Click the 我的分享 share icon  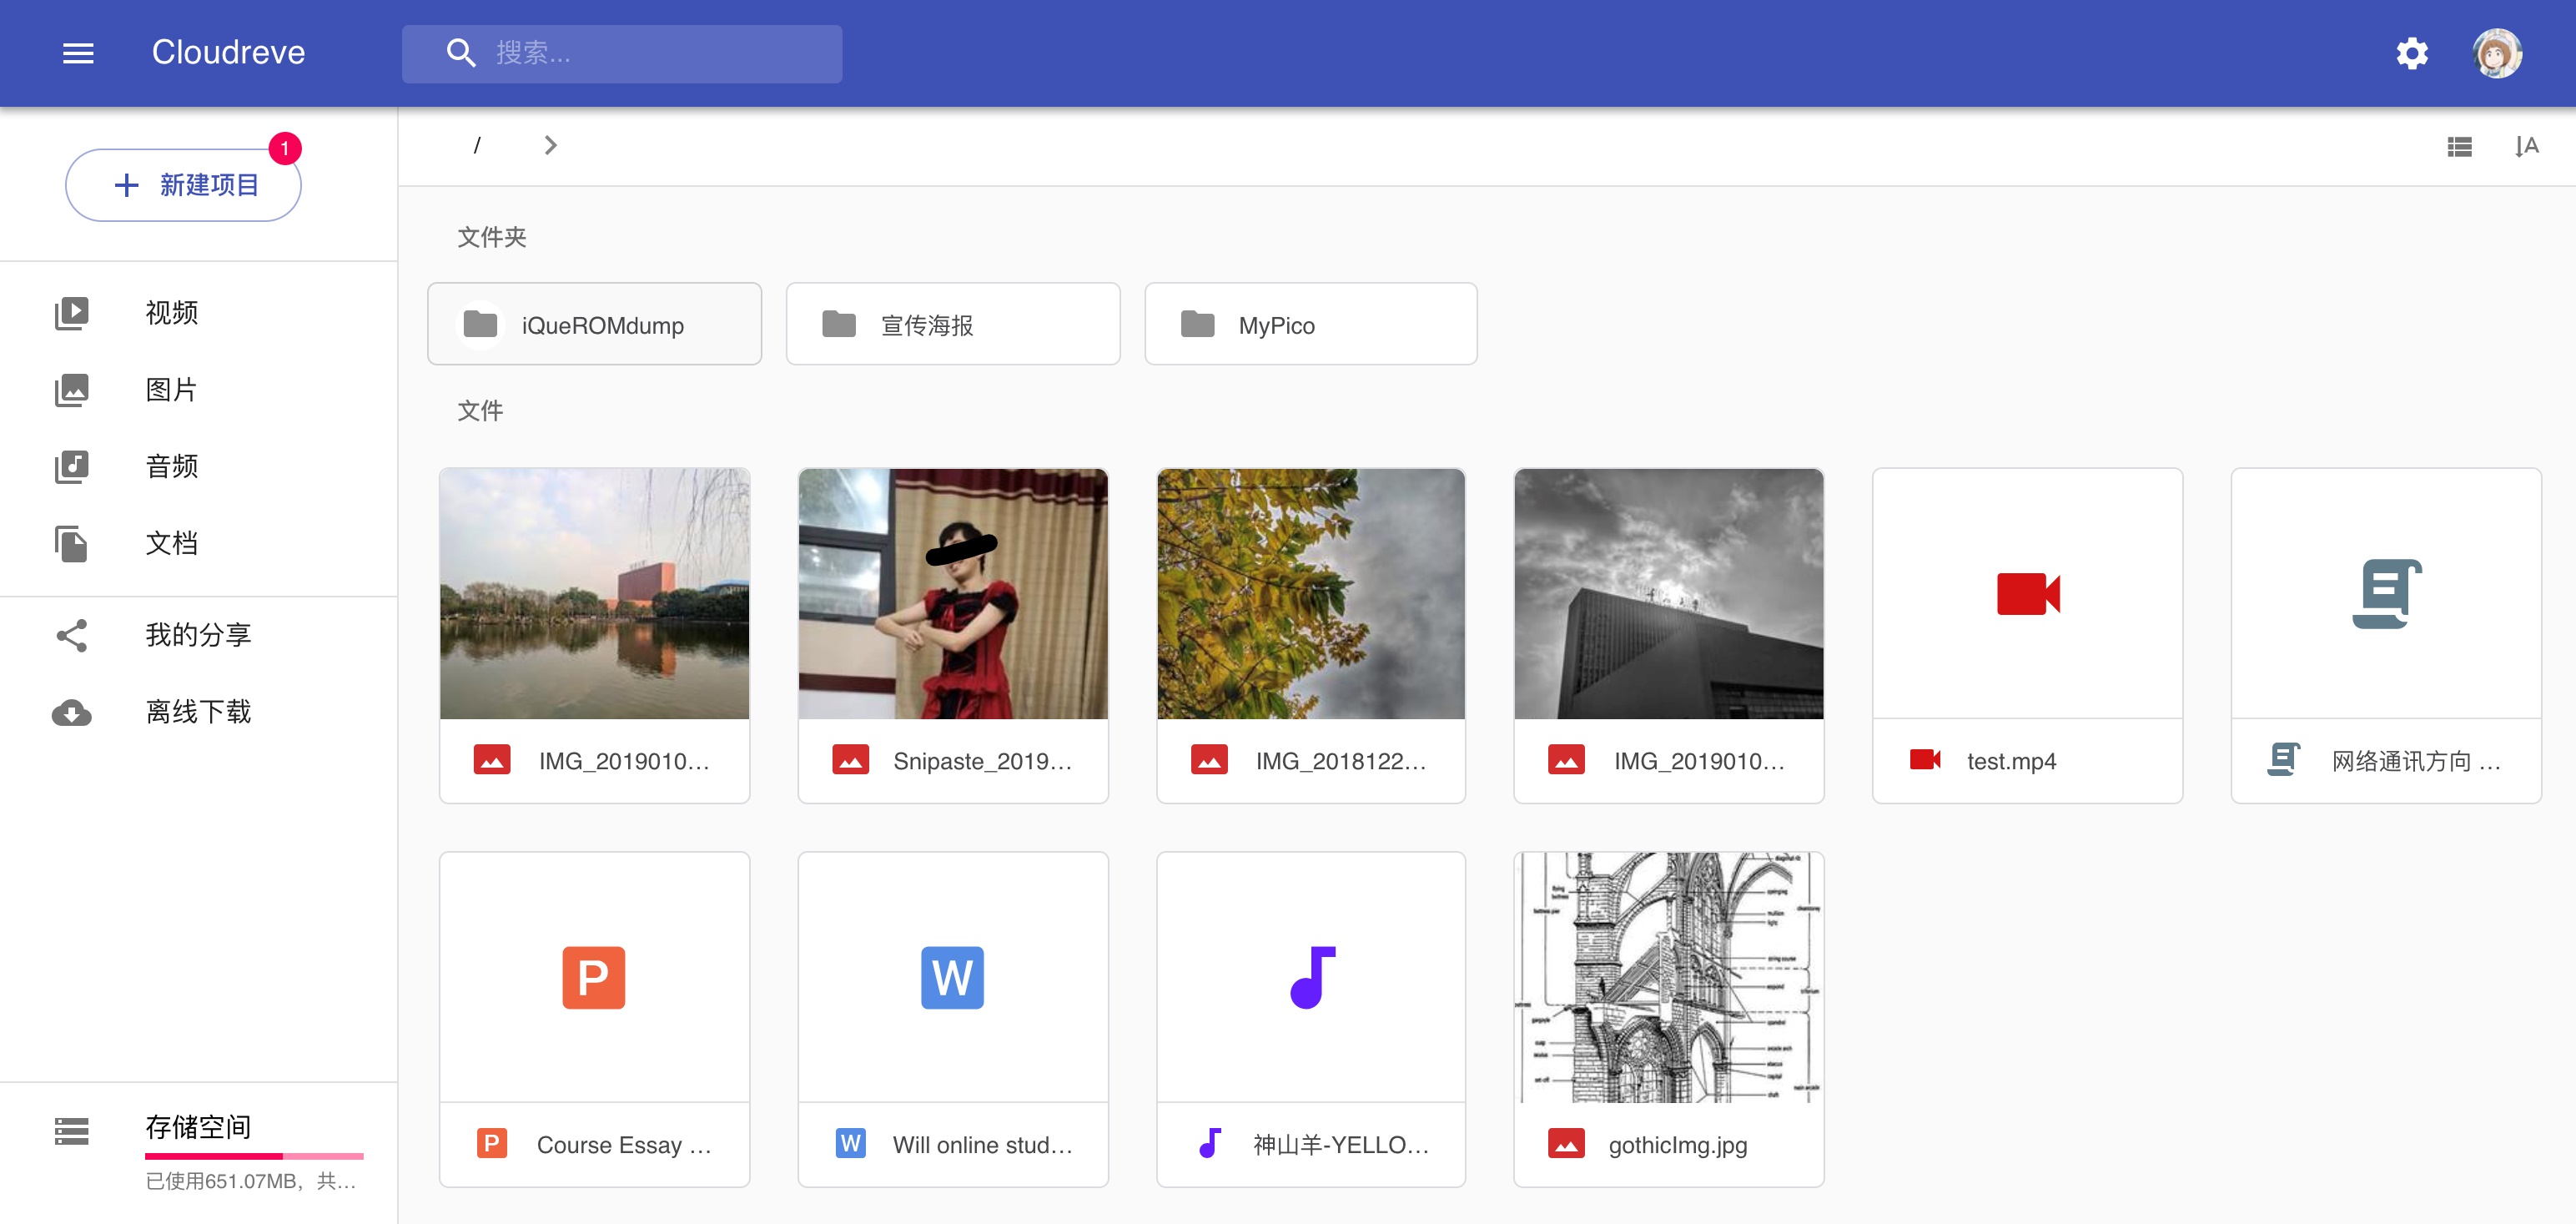coord(71,634)
